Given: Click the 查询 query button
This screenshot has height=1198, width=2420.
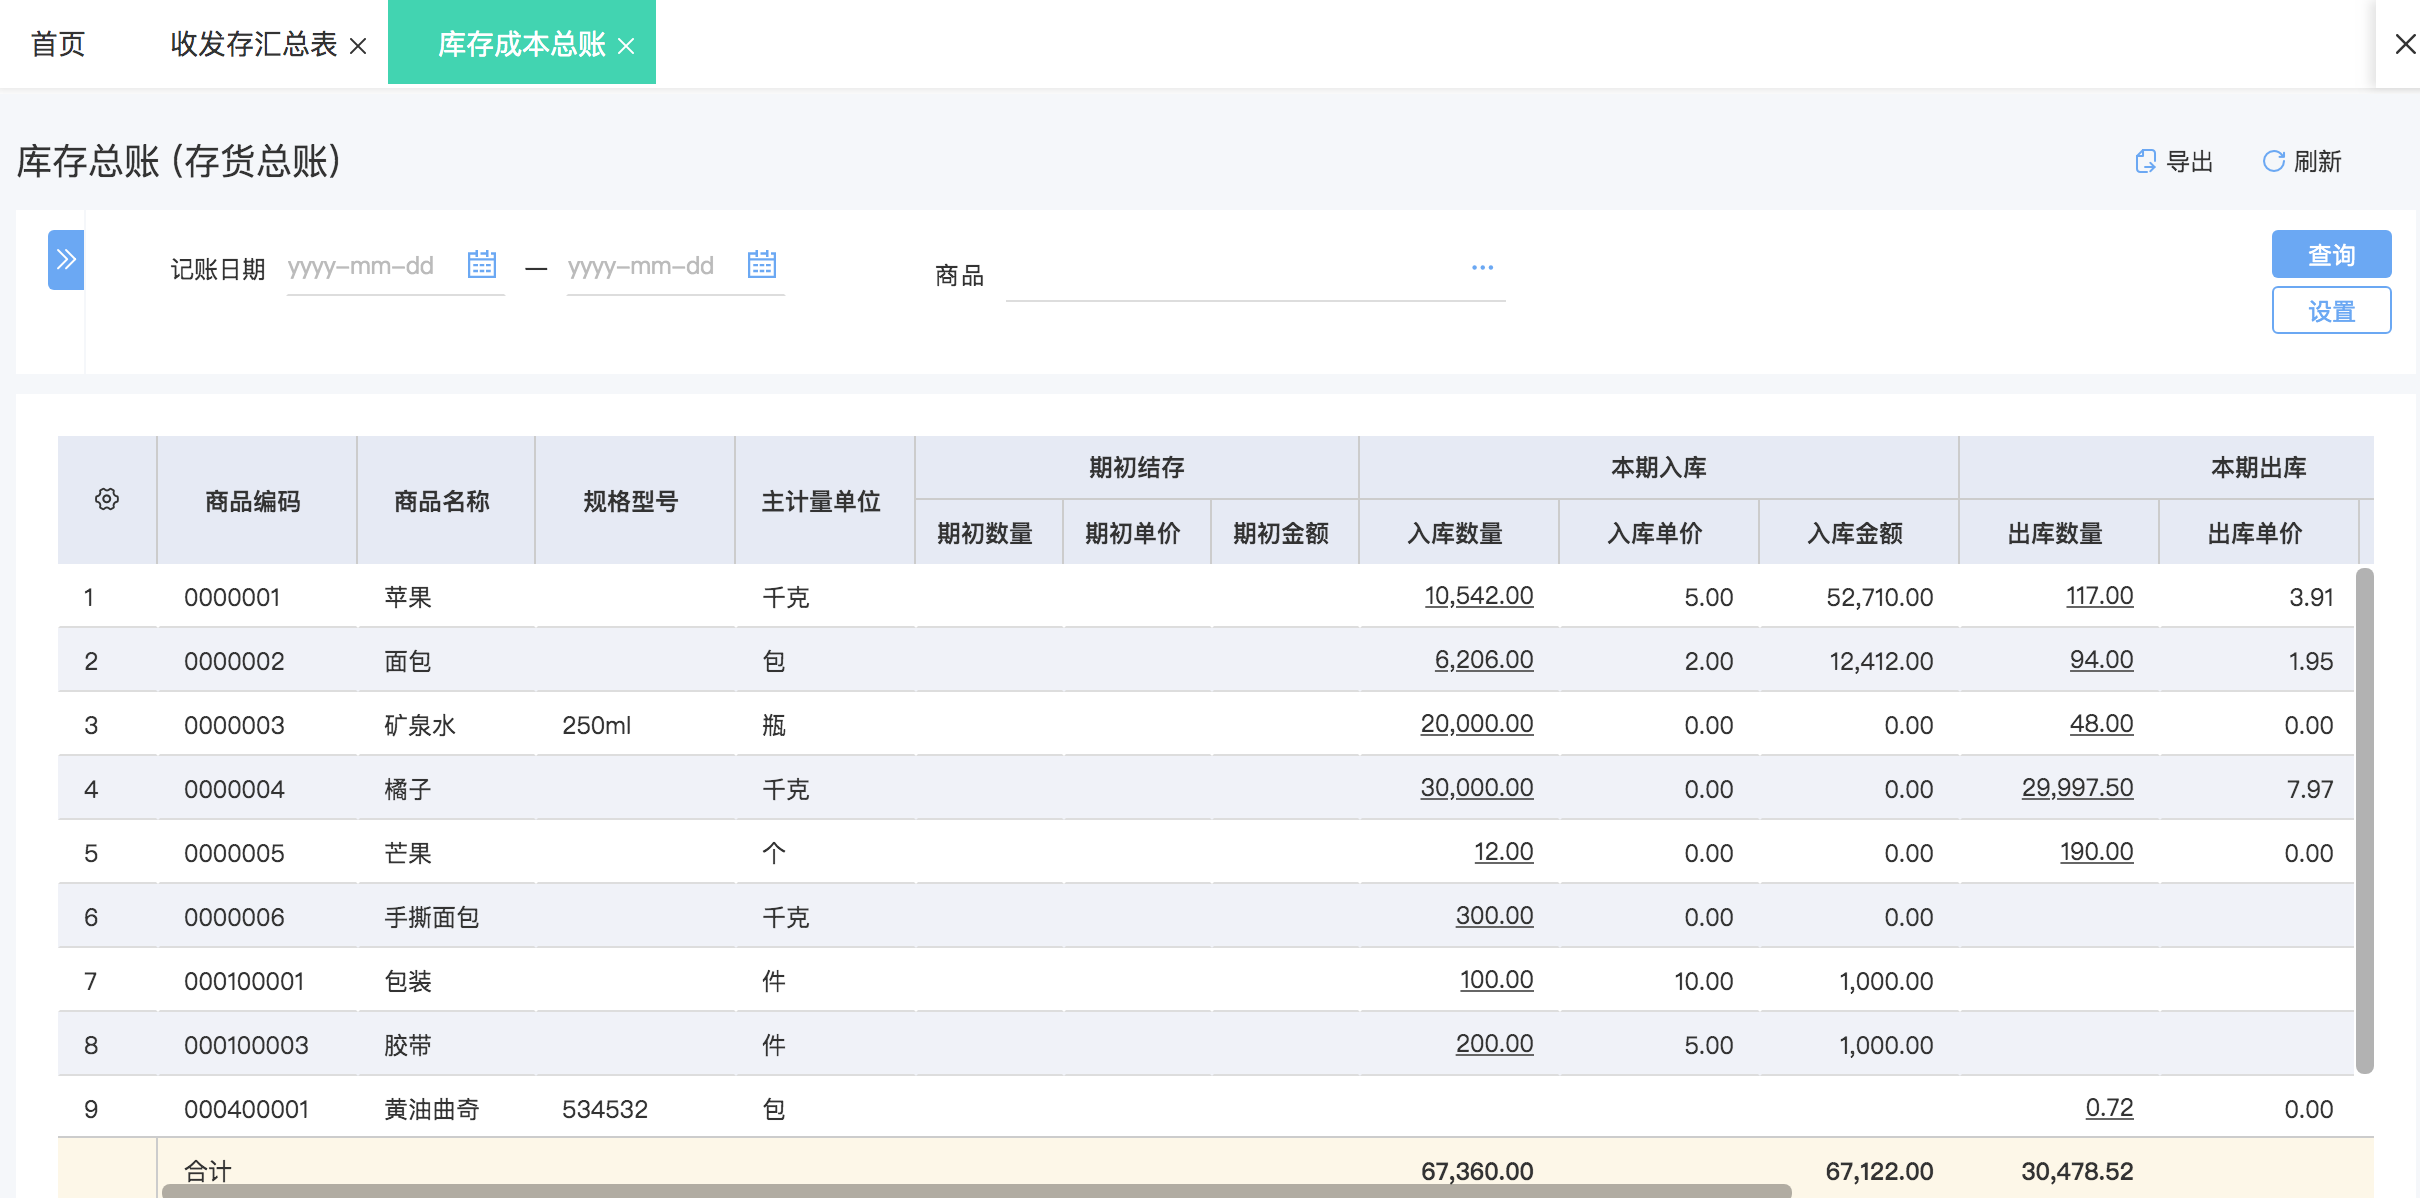Looking at the screenshot, I should tap(2332, 255).
